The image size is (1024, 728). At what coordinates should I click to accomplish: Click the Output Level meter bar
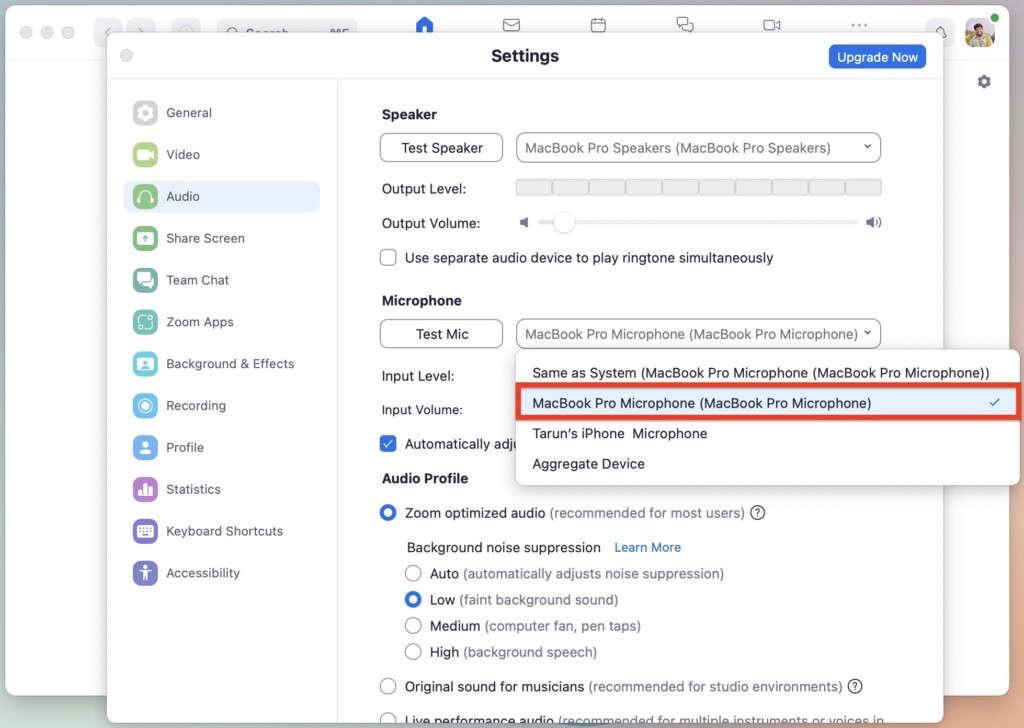(698, 188)
